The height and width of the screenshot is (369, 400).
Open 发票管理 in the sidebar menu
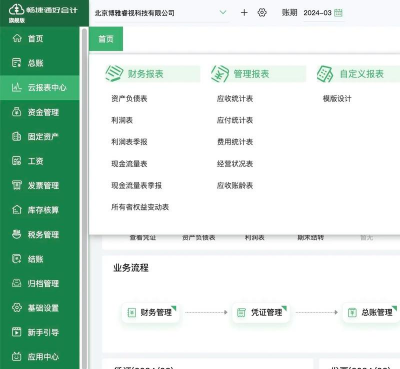click(40, 185)
